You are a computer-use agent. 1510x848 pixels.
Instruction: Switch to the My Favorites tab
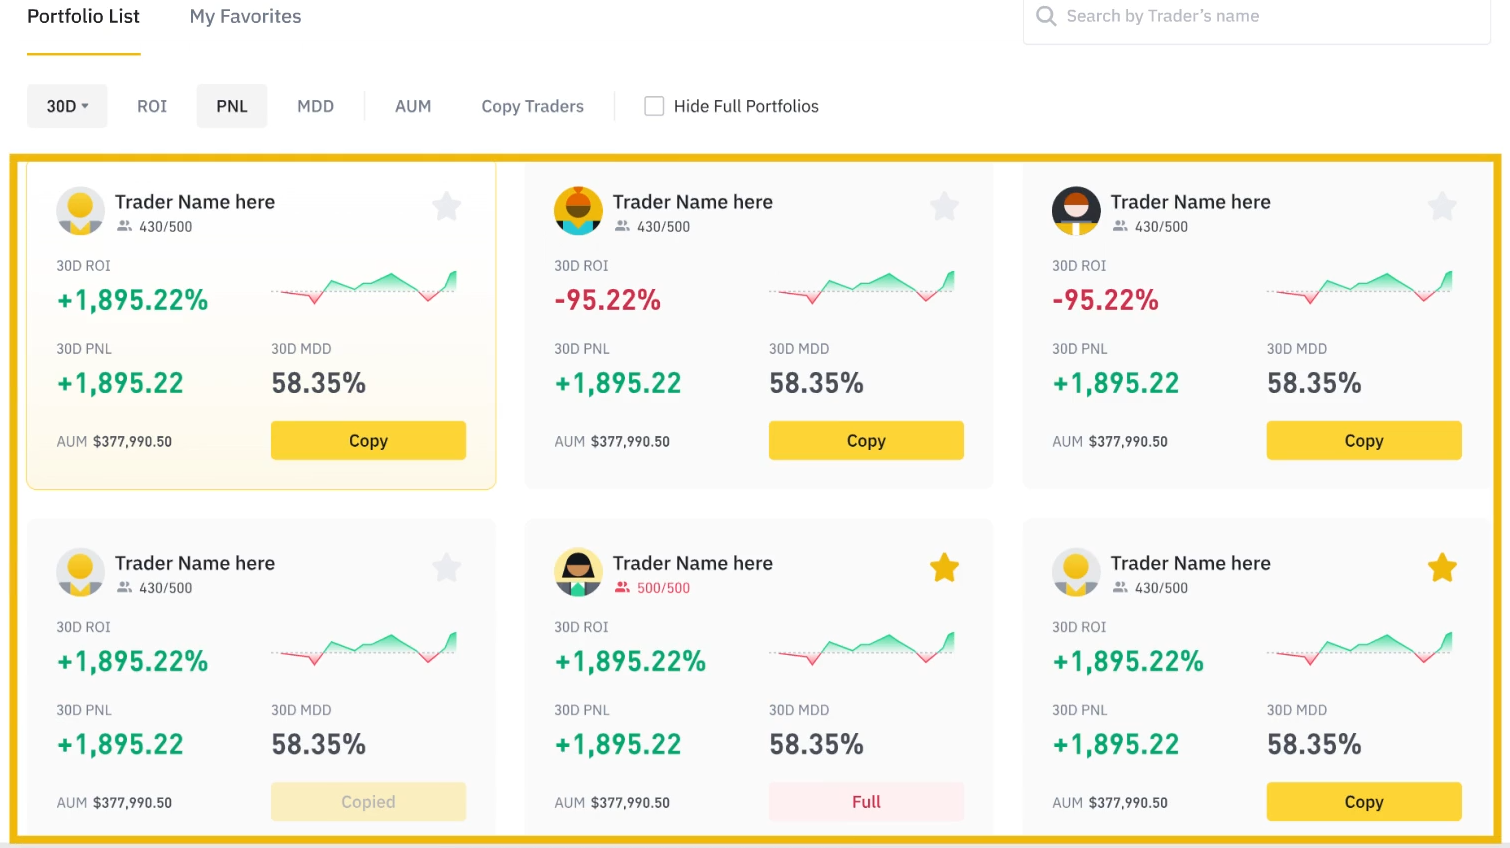(245, 17)
